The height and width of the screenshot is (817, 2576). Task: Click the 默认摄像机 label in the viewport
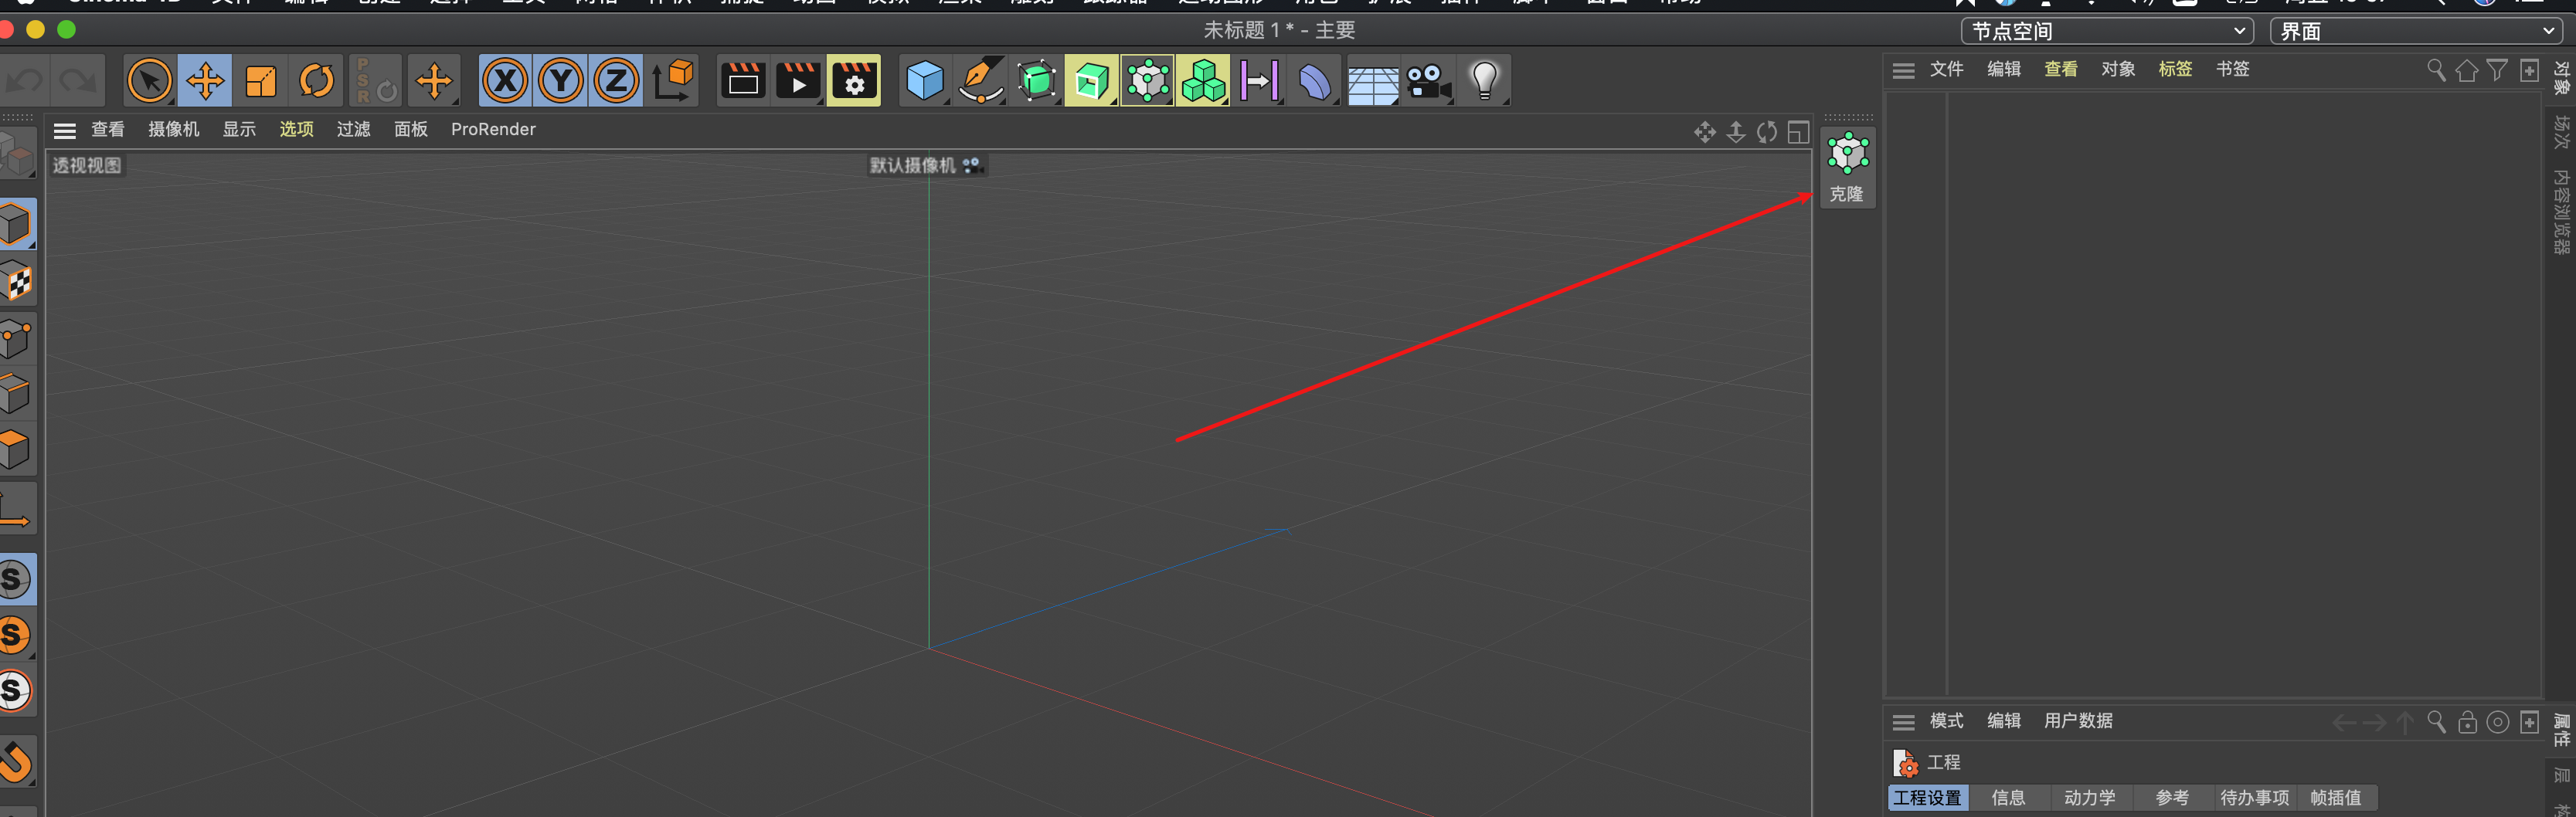click(x=916, y=165)
